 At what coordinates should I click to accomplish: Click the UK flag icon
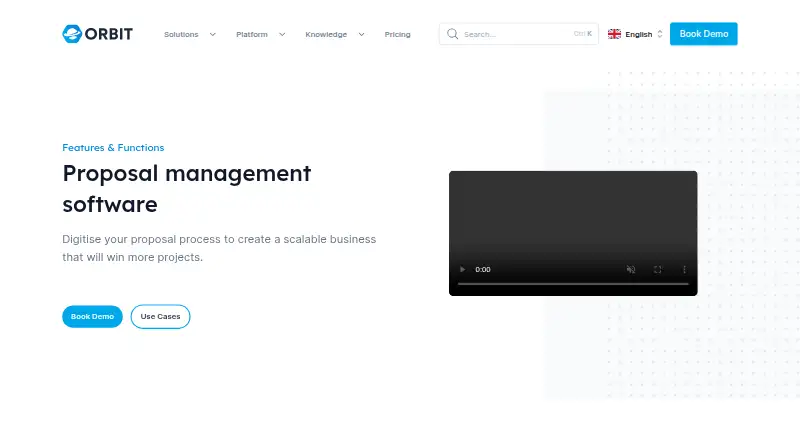tap(614, 34)
